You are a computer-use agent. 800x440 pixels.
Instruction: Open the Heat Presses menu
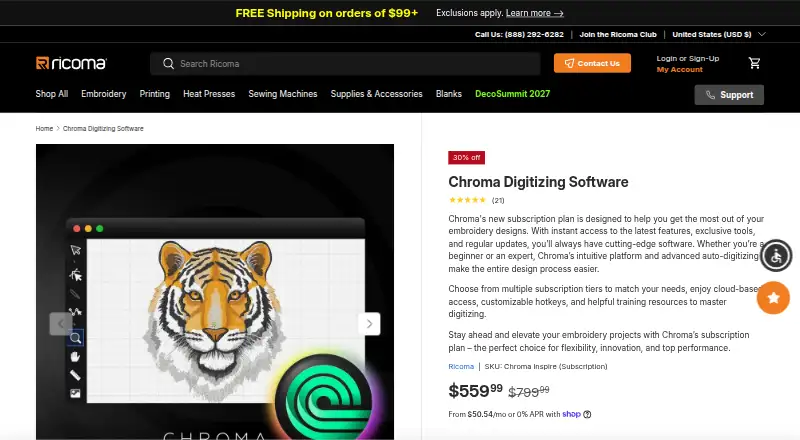click(209, 94)
